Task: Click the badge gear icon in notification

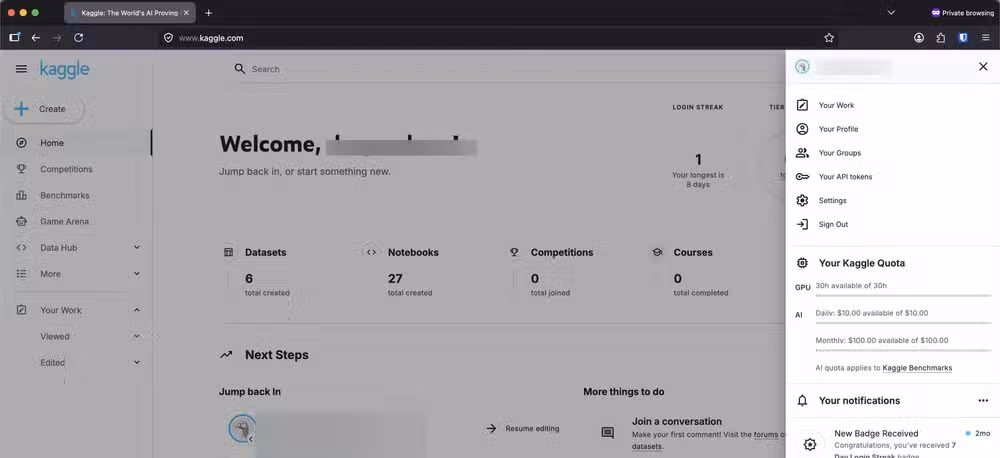Action: pyautogui.click(x=810, y=445)
